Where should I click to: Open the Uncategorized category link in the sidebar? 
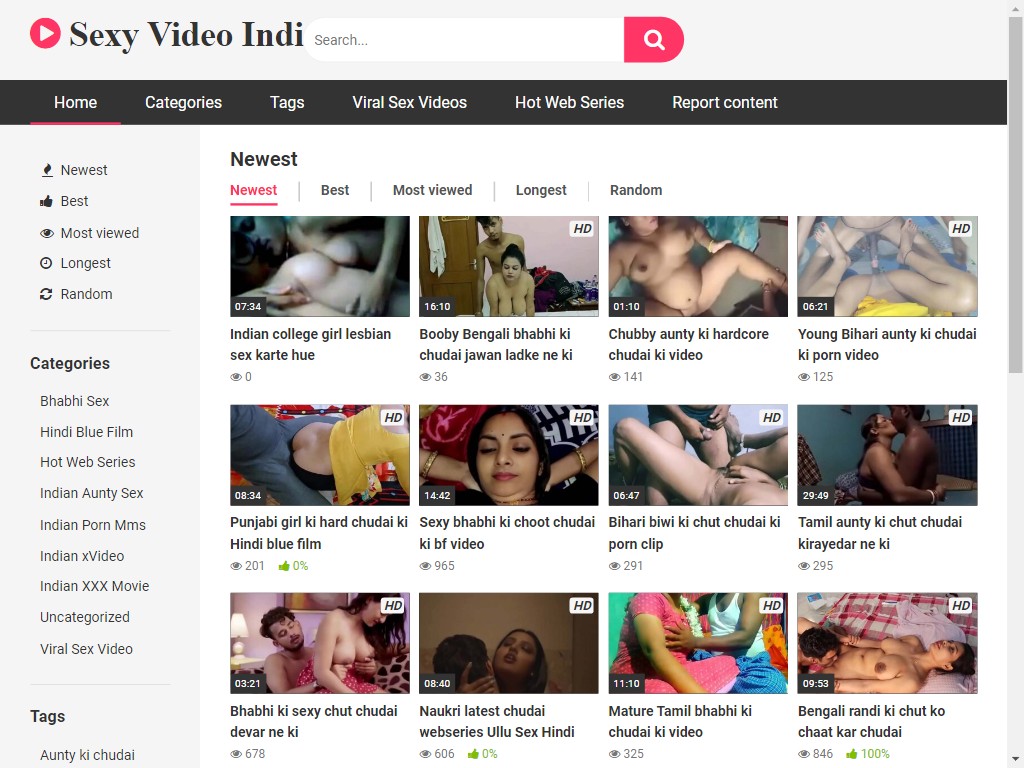[x=85, y=617]
